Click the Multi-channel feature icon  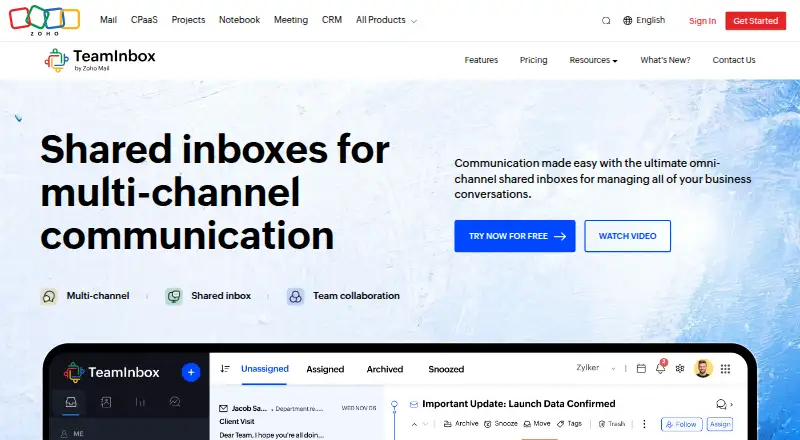coord(49,296)
